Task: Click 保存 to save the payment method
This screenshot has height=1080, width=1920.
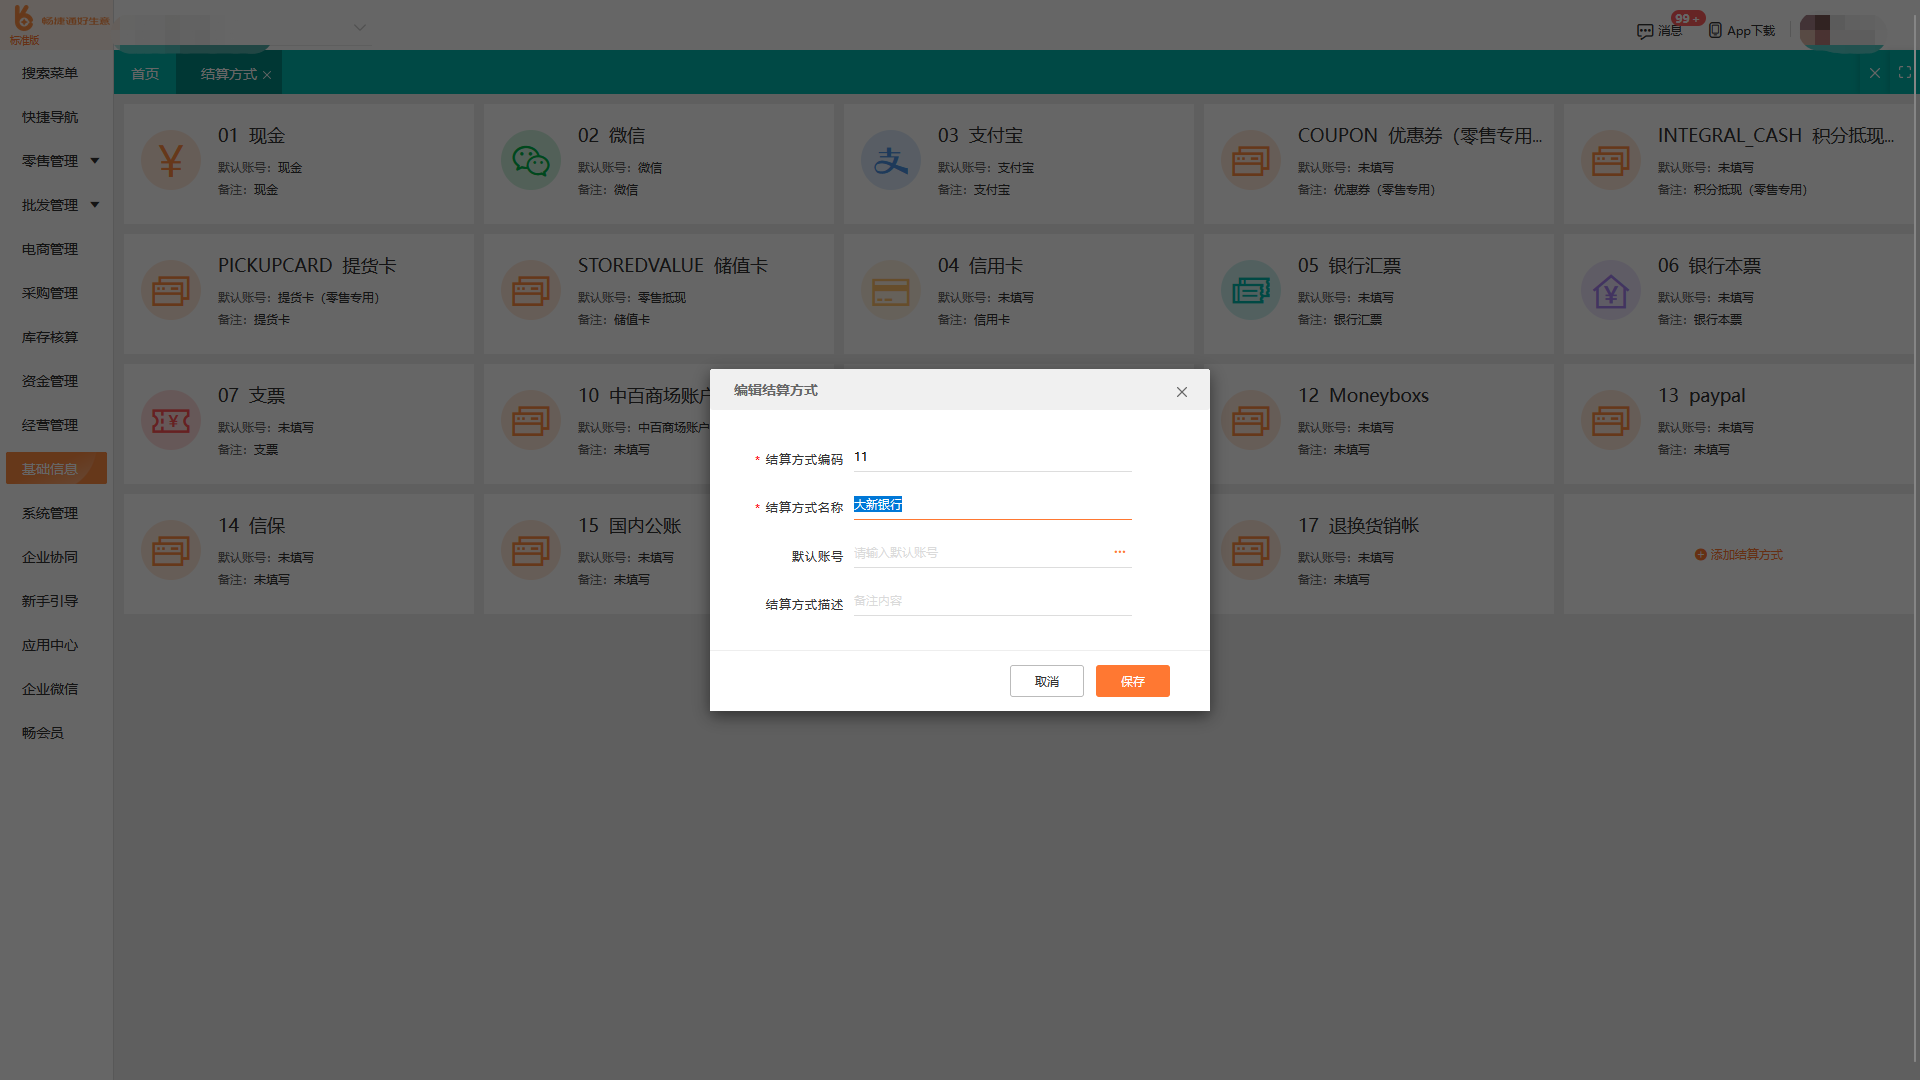Action: (x=1131, y=680)
